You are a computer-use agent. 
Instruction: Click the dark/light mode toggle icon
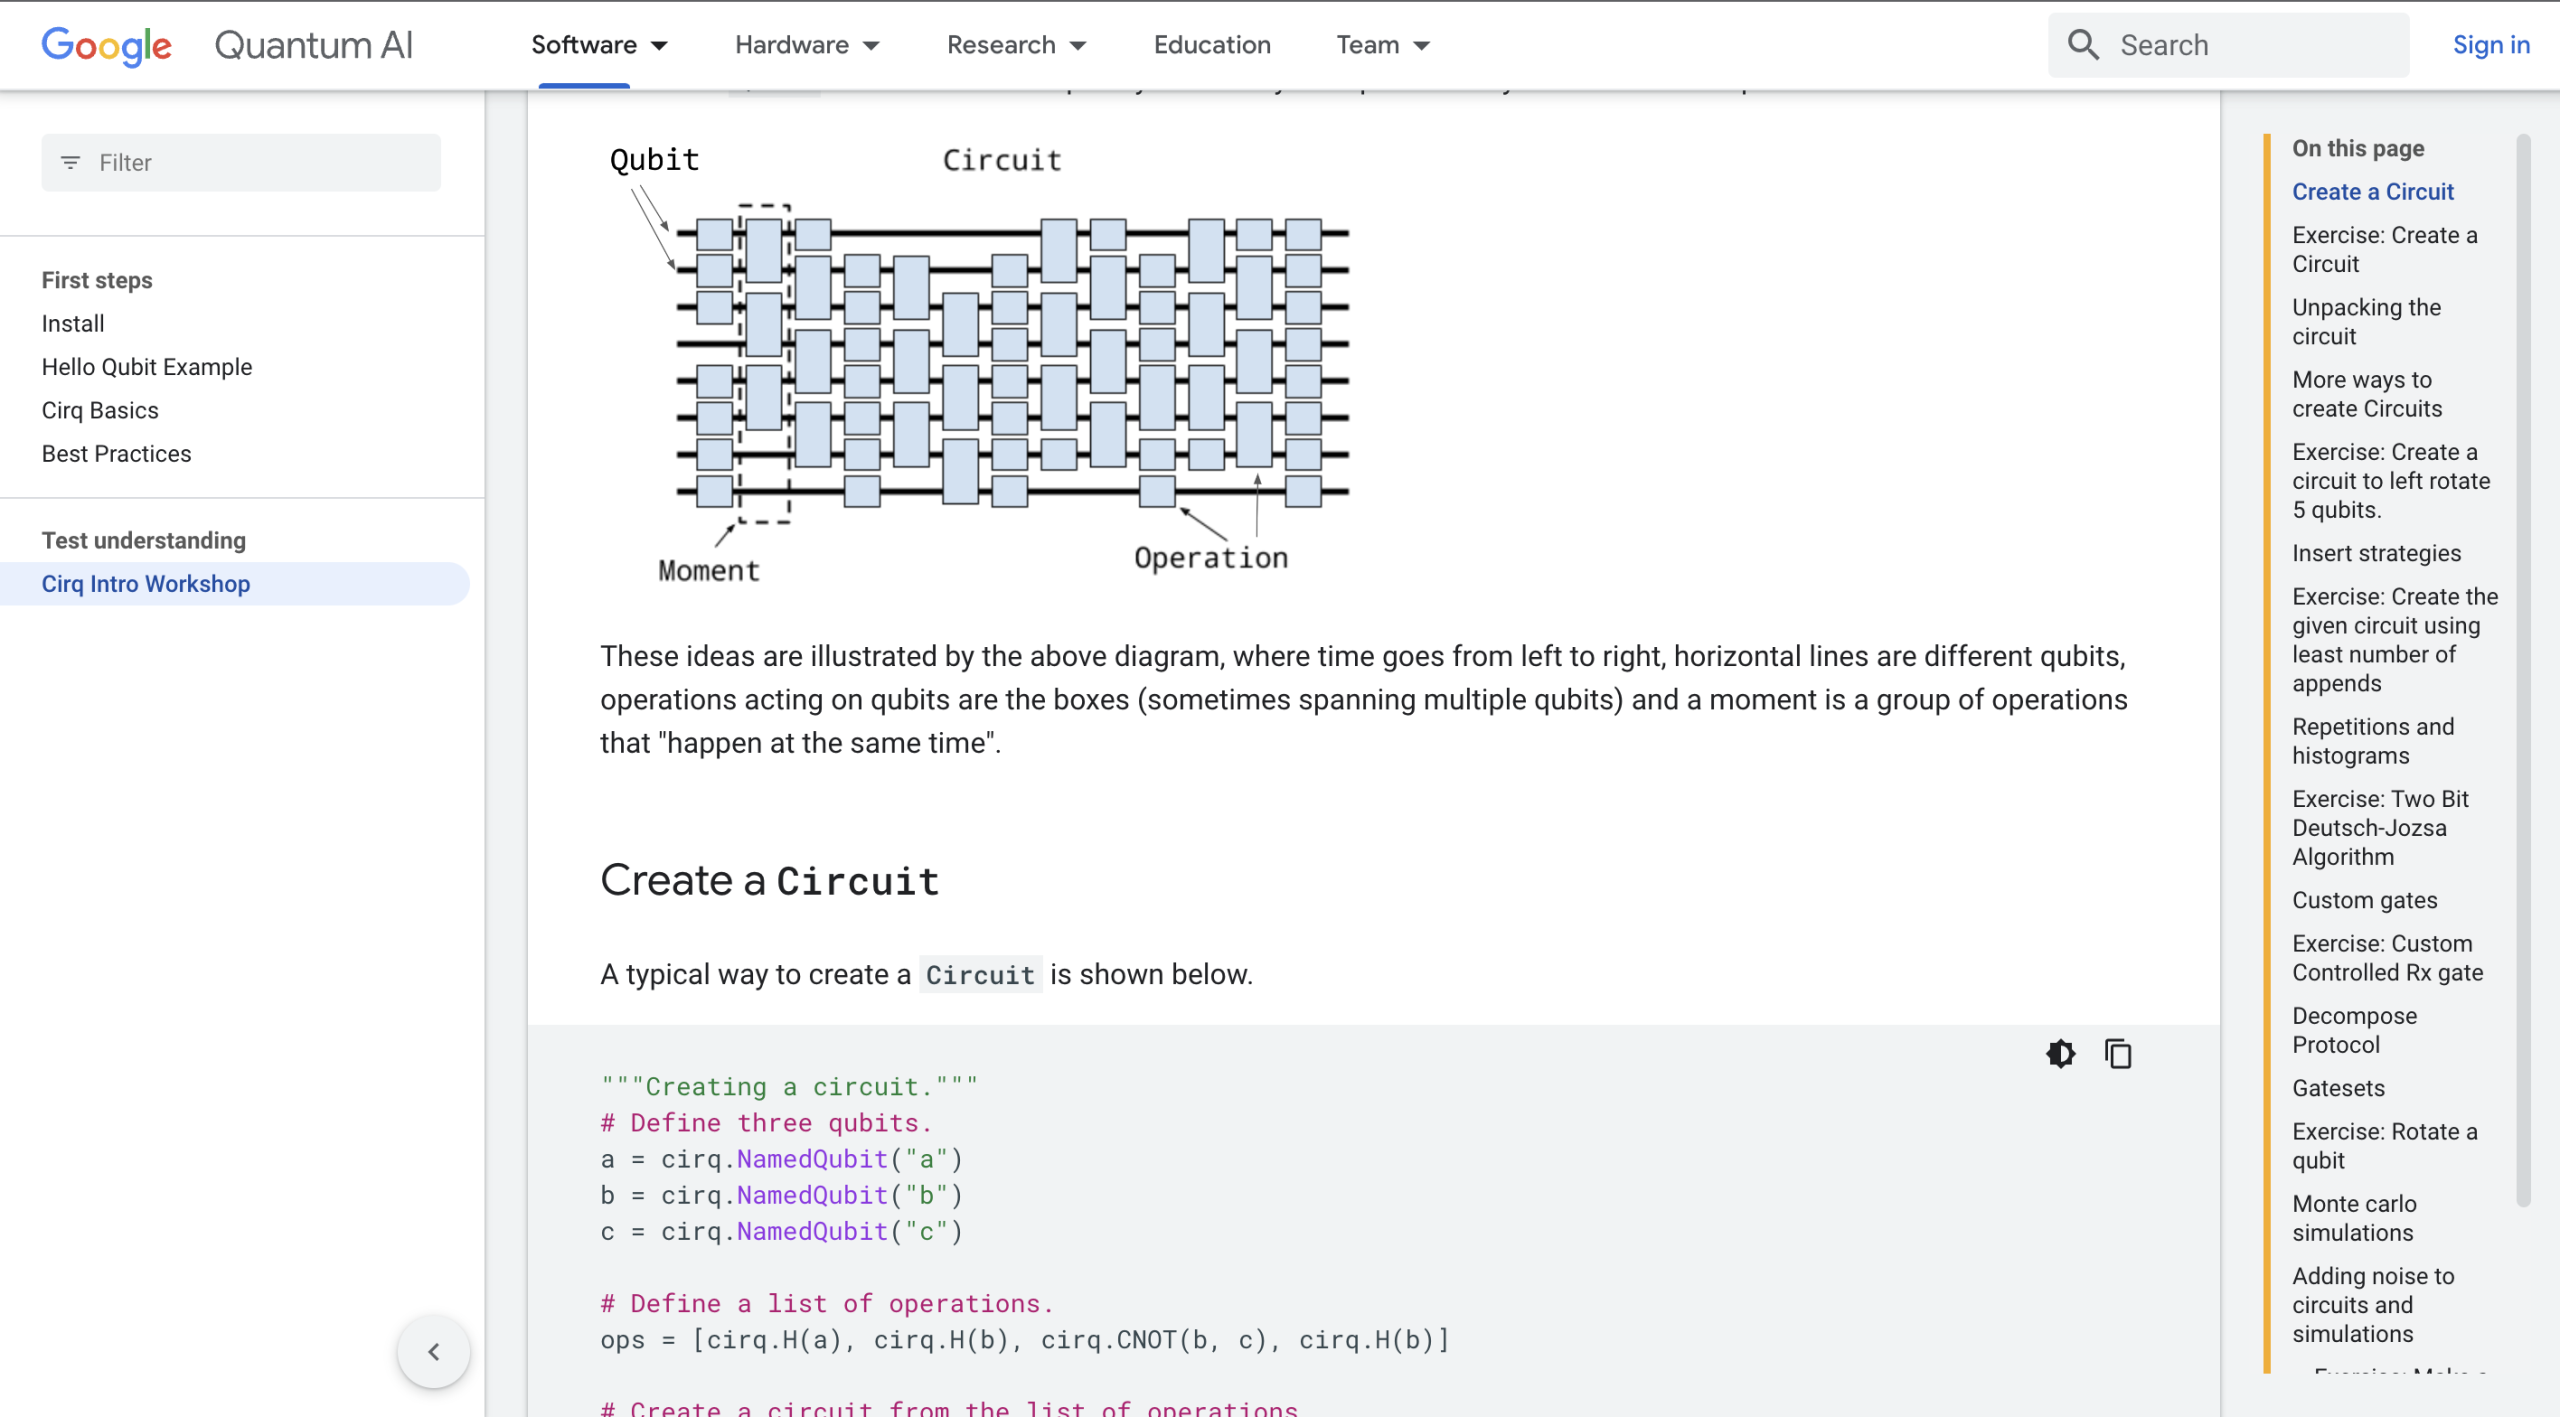(2061, 1054)
